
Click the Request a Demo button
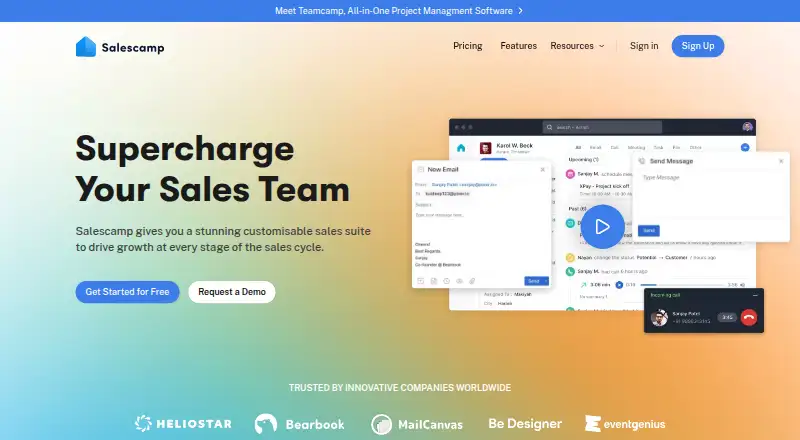(x=232, y=292)
